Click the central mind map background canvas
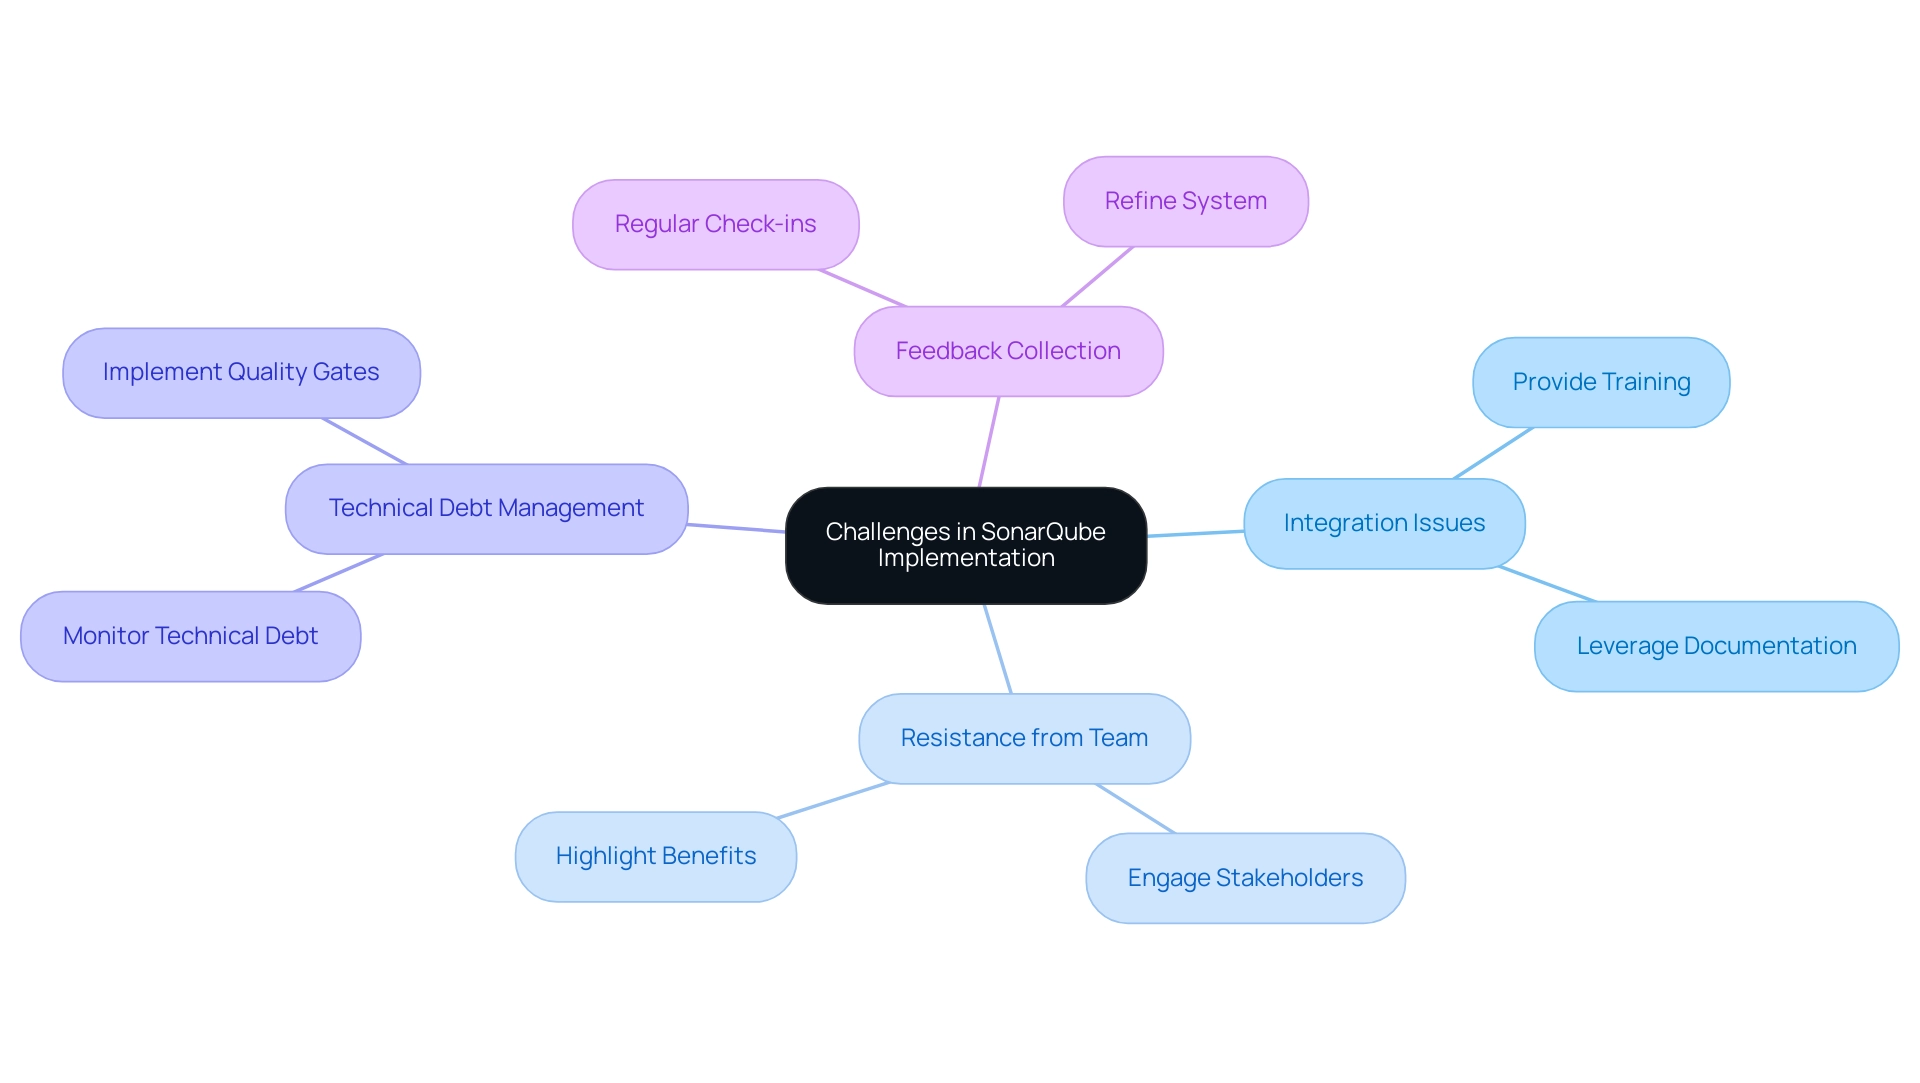 click(x=960, y=541)
